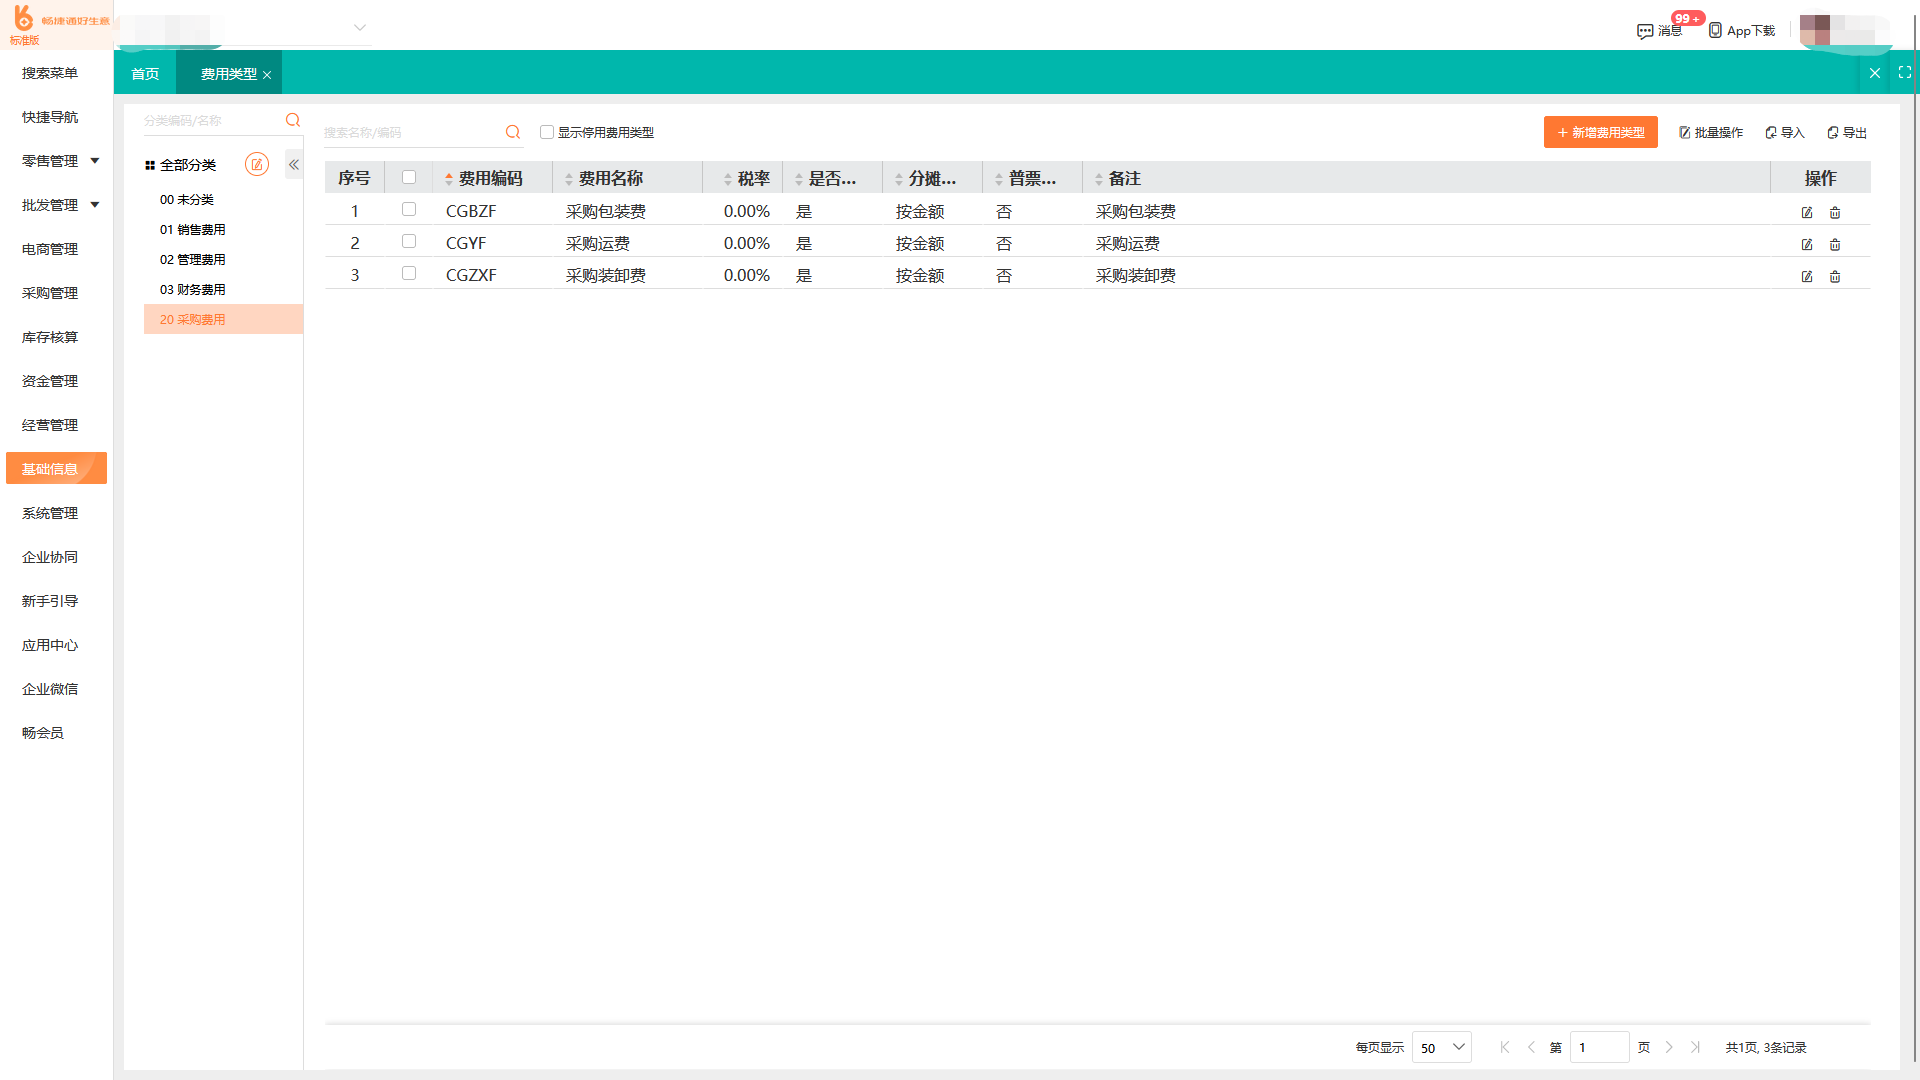The image size is (1920, 1080).
Task: Click the search magnifier icon
Action: [293, 120]
